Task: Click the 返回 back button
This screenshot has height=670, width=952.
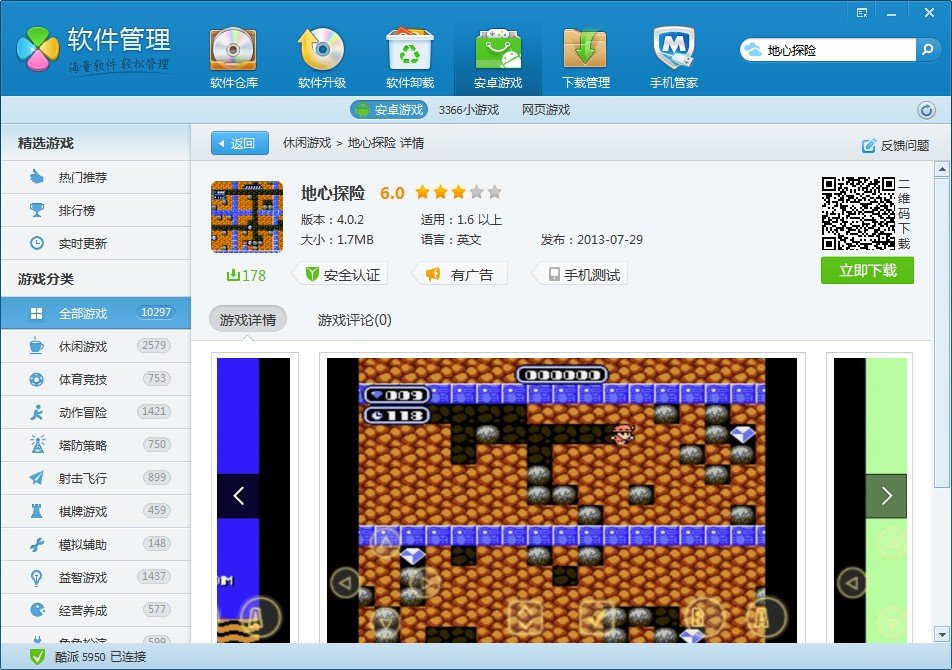Action: tap(240, 143)
